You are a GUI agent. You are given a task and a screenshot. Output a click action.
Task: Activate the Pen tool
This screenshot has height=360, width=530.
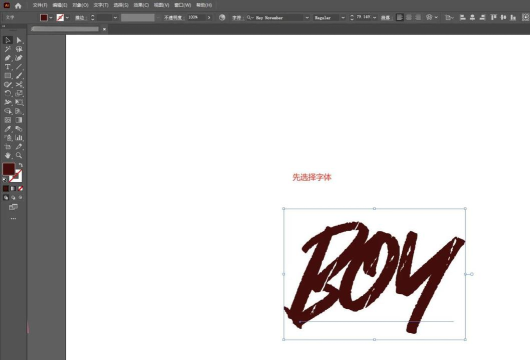[x=7, y=58]
